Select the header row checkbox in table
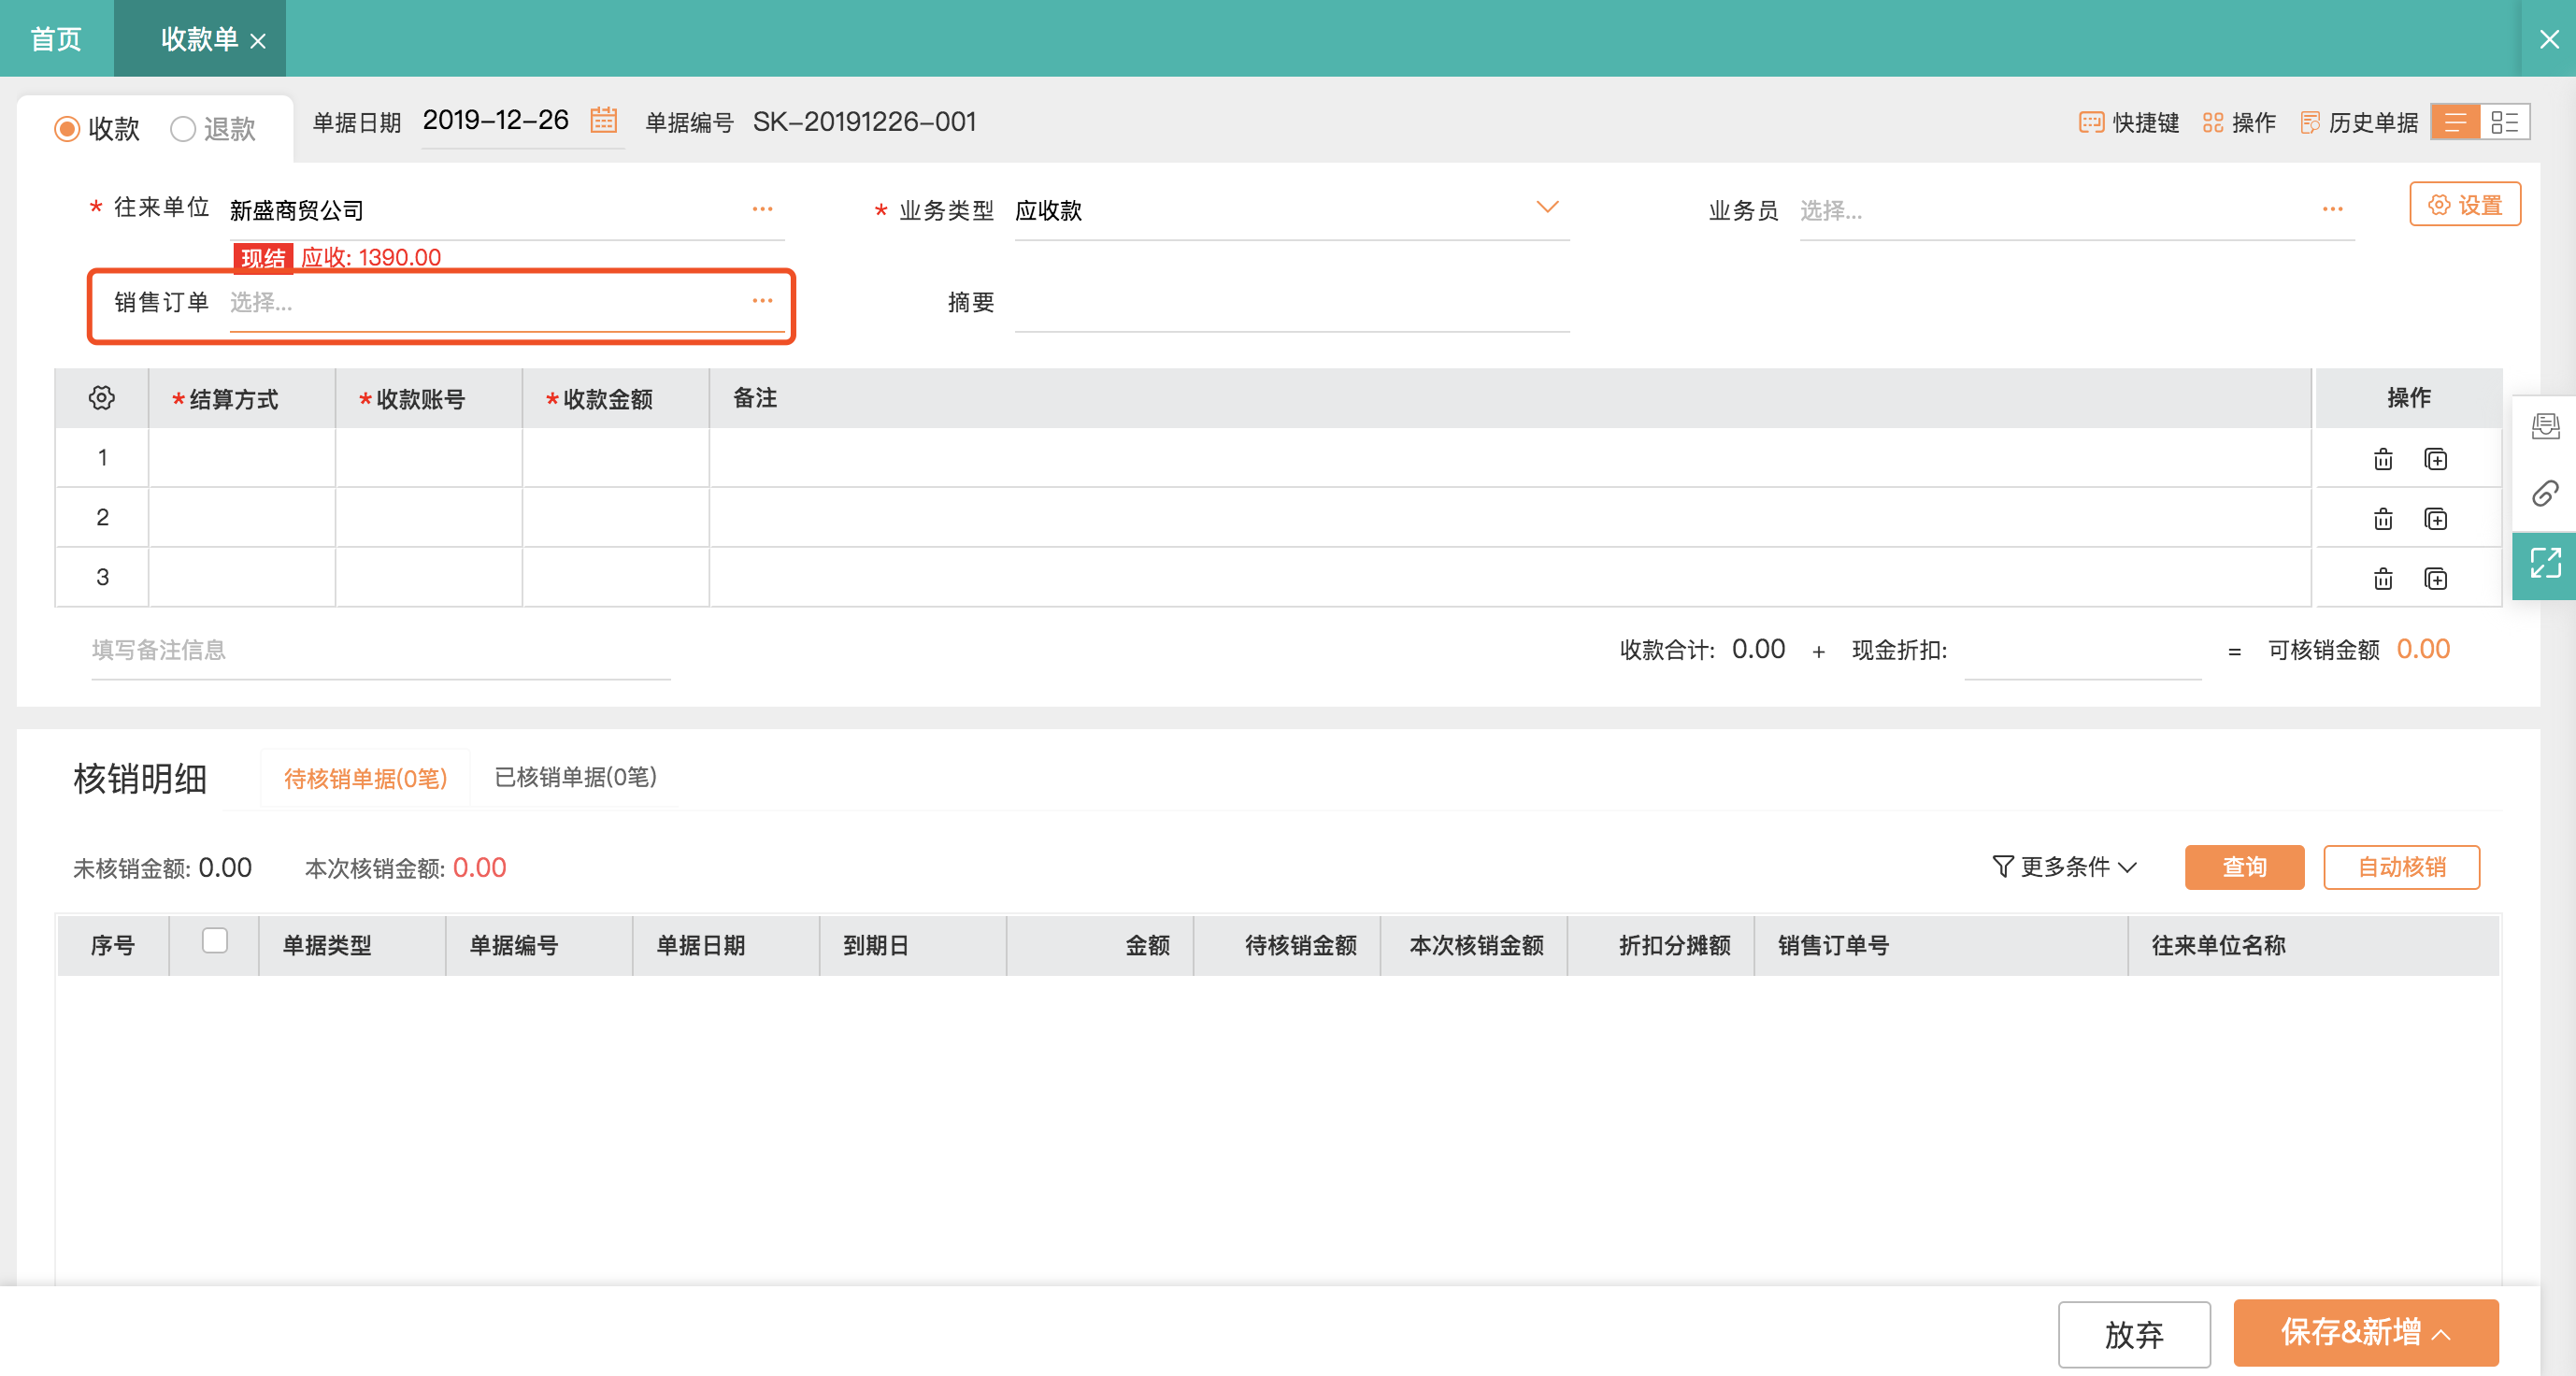 coord(215,945)
